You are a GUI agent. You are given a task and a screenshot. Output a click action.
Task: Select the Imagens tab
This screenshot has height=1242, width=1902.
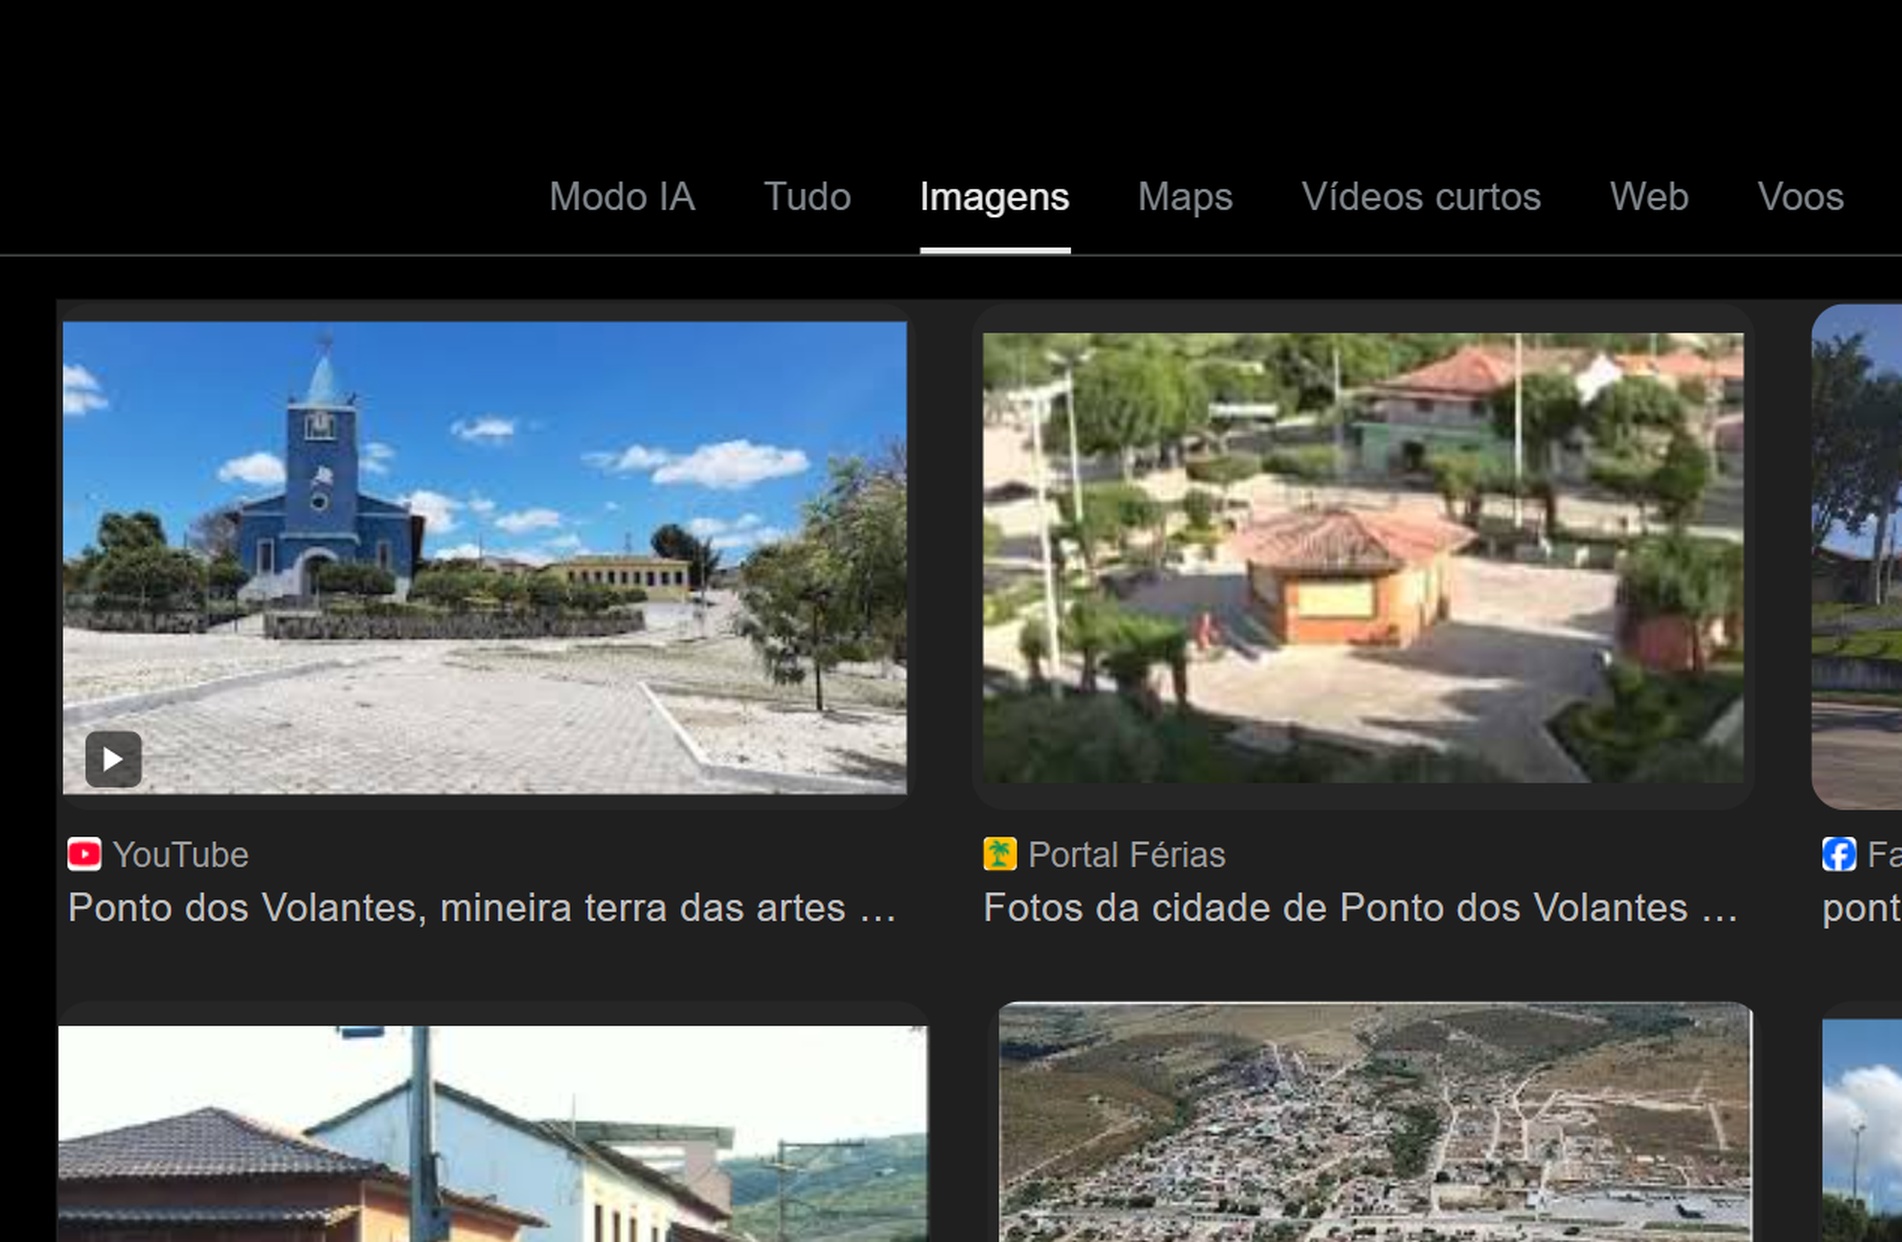pos(994,197)
